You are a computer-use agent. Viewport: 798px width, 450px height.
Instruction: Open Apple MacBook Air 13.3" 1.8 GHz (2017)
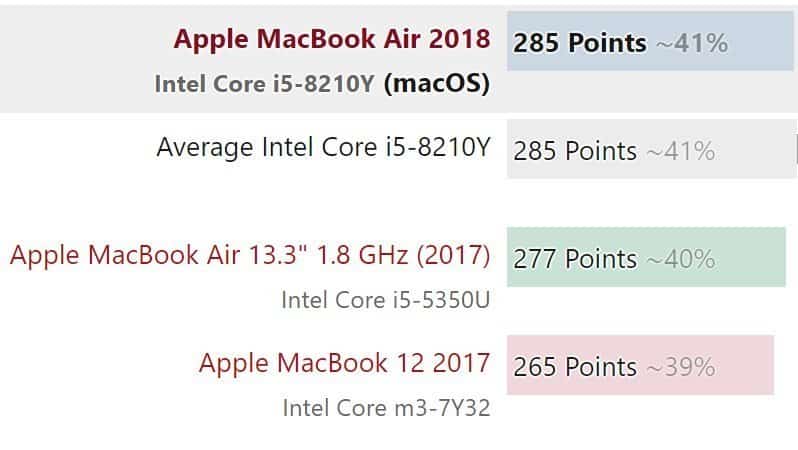click(x=250, y=255)
